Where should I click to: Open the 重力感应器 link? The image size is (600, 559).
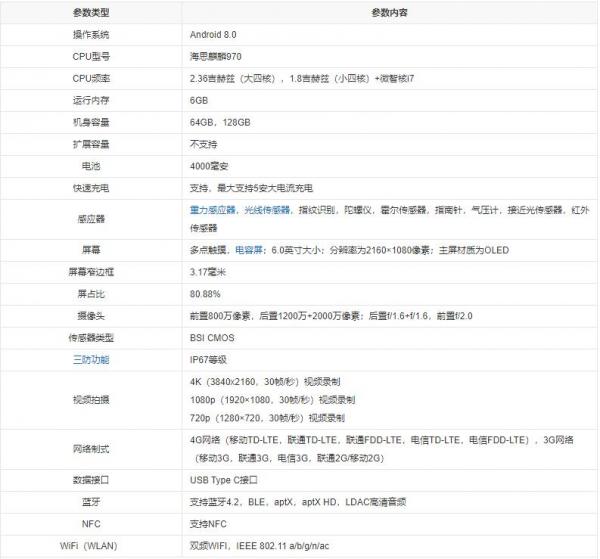click(x=212, y=210)
